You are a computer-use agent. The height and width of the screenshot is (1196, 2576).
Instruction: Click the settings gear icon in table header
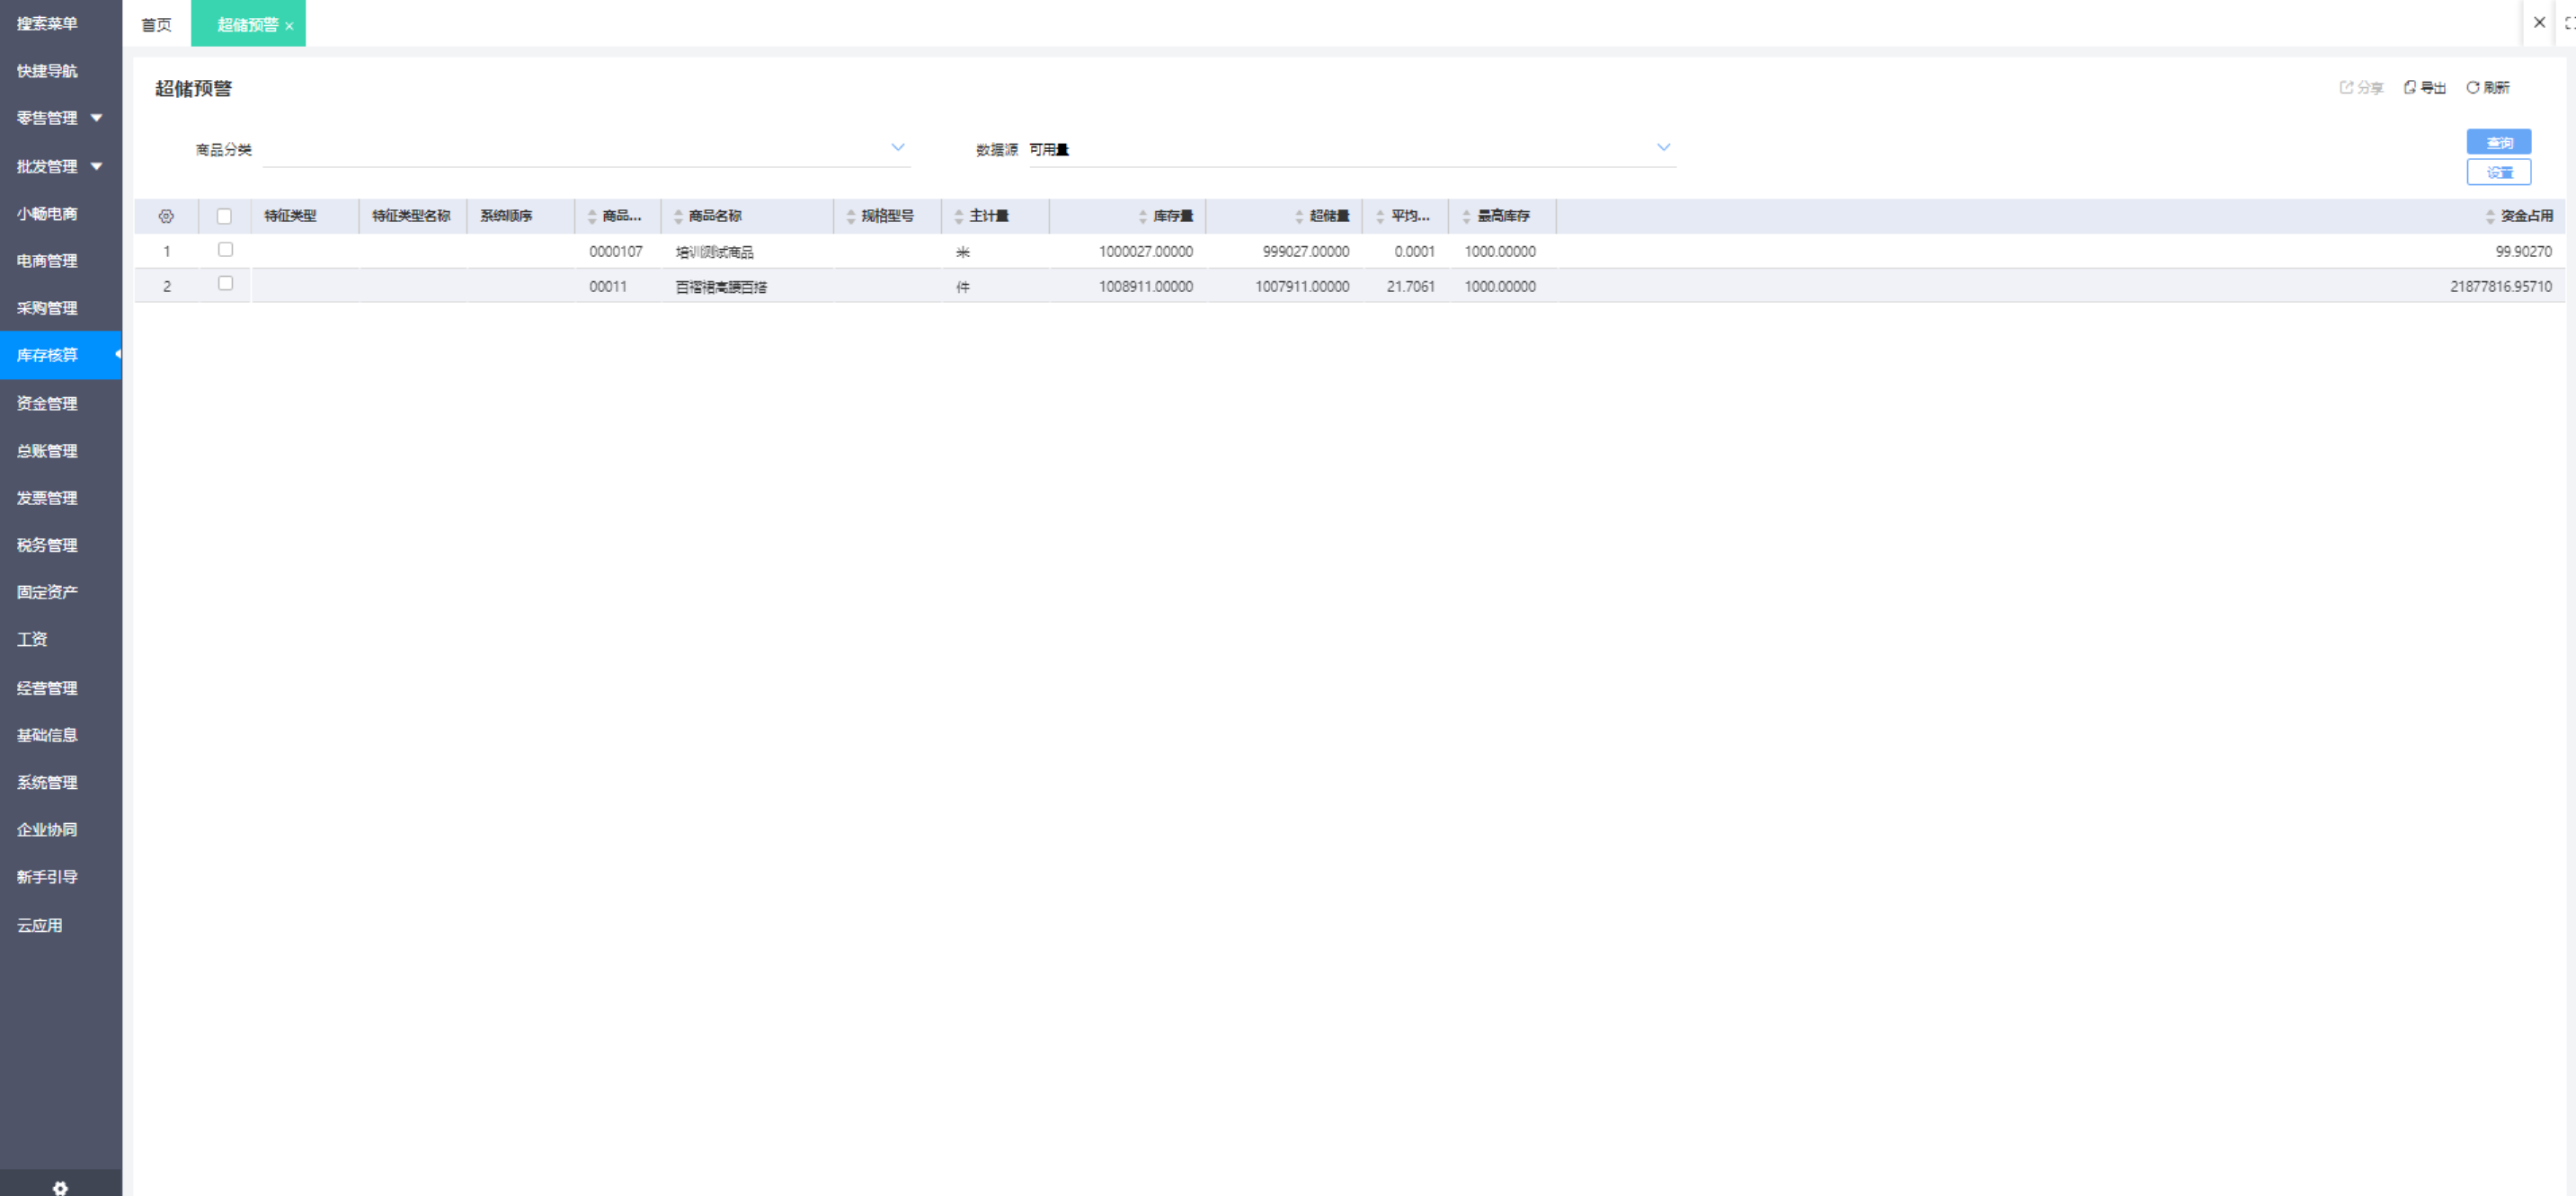coord(166,216)
